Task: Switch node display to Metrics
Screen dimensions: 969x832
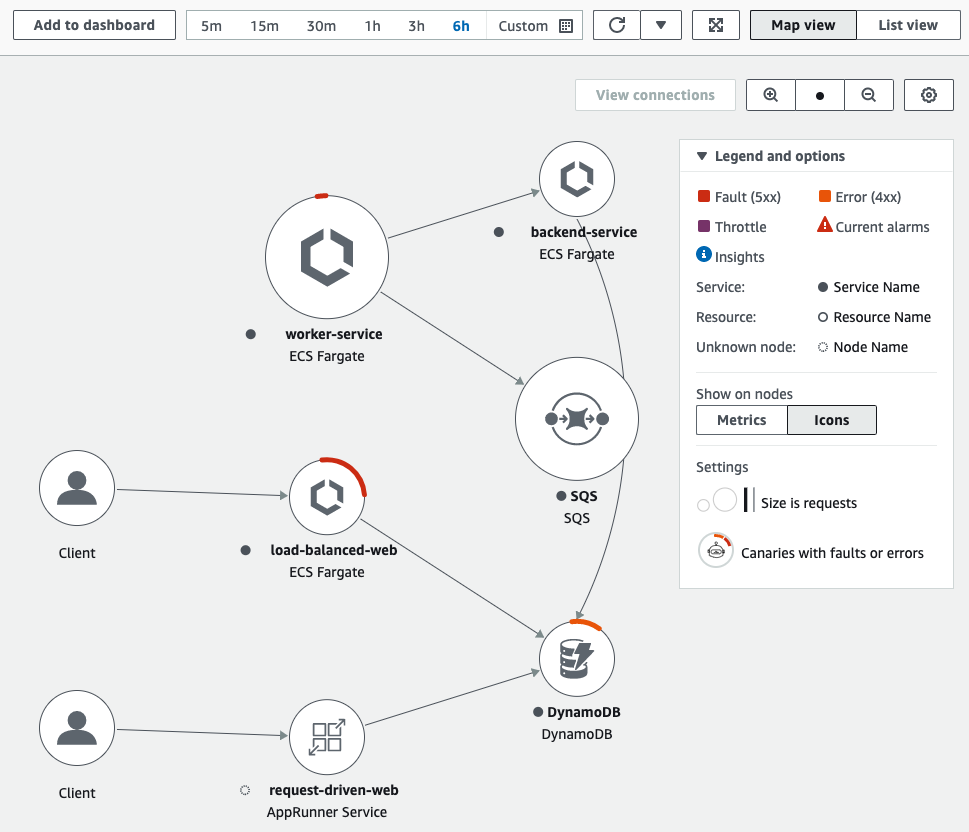Action: coord(741,420)
